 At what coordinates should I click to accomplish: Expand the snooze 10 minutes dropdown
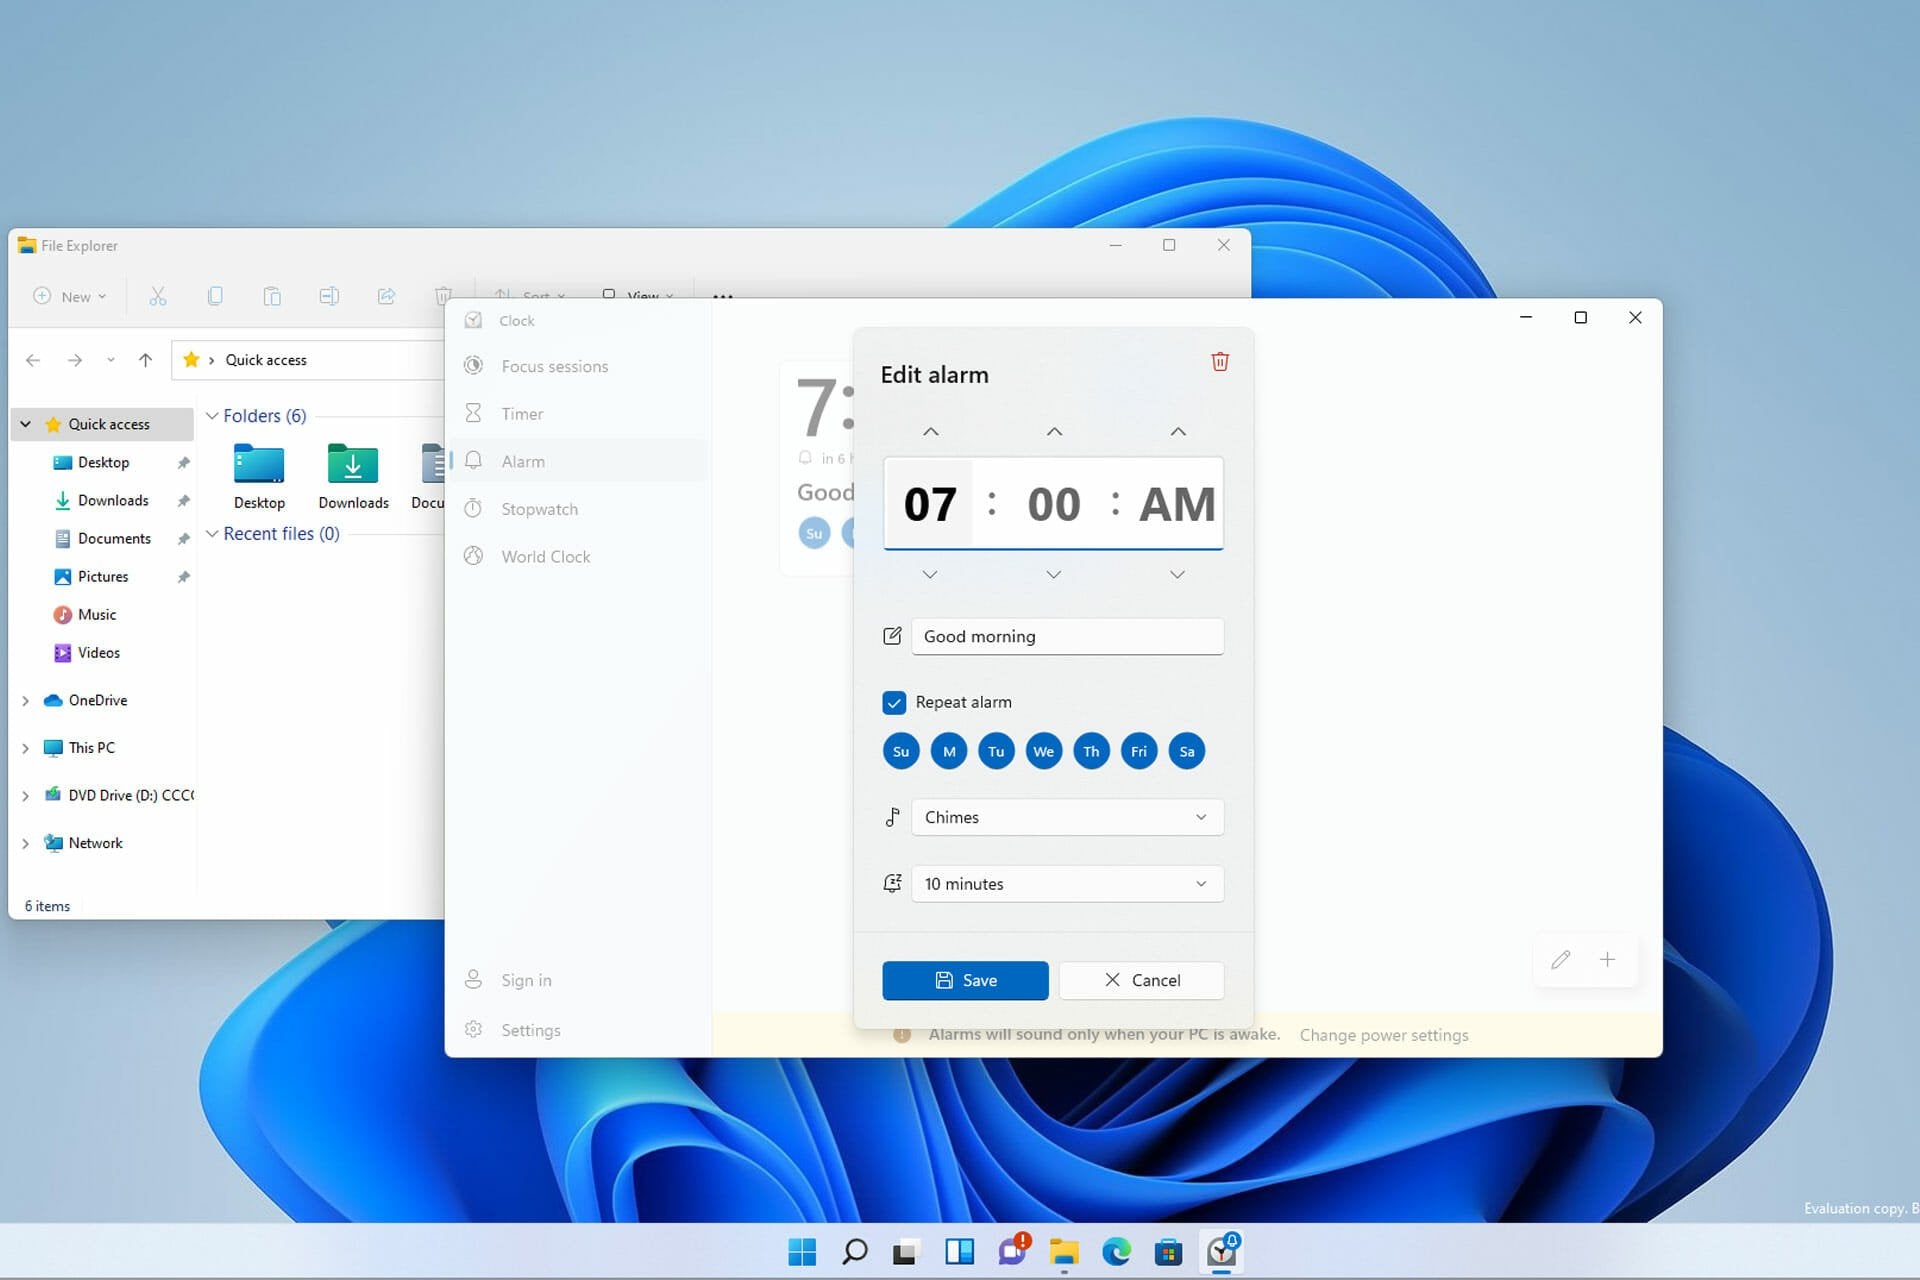[1200, 883]
